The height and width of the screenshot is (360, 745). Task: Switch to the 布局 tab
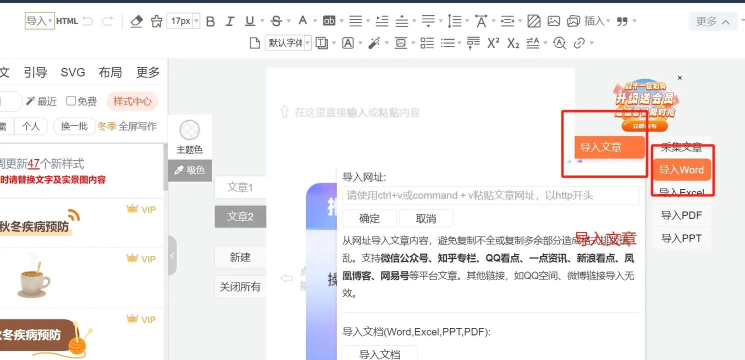point(110,73)
